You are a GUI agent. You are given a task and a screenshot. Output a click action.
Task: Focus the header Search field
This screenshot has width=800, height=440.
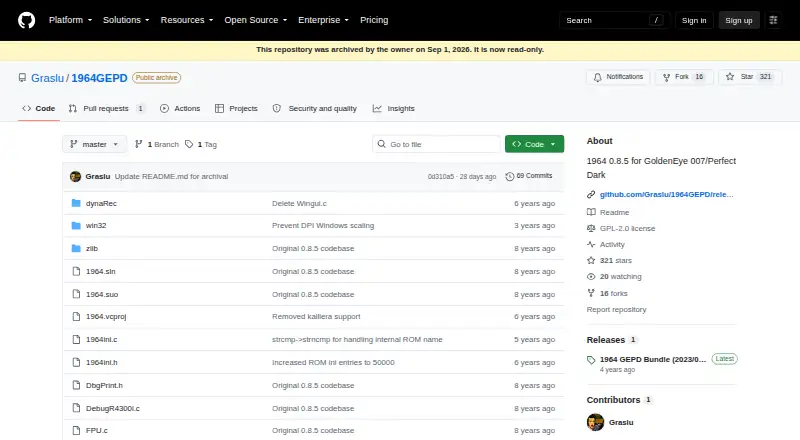click(x=614, y=20)
